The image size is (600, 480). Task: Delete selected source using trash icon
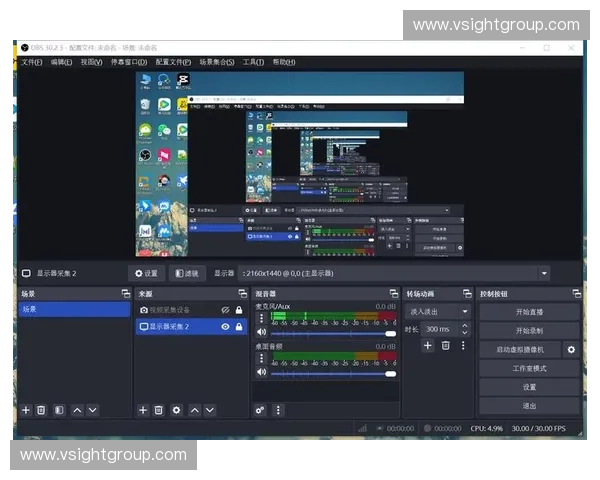[159, 410]
